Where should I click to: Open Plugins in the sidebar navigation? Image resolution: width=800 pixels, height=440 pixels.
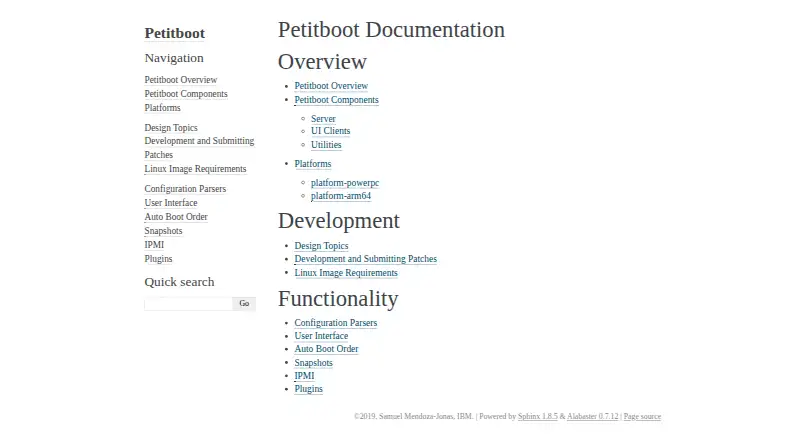pos(158,259)
